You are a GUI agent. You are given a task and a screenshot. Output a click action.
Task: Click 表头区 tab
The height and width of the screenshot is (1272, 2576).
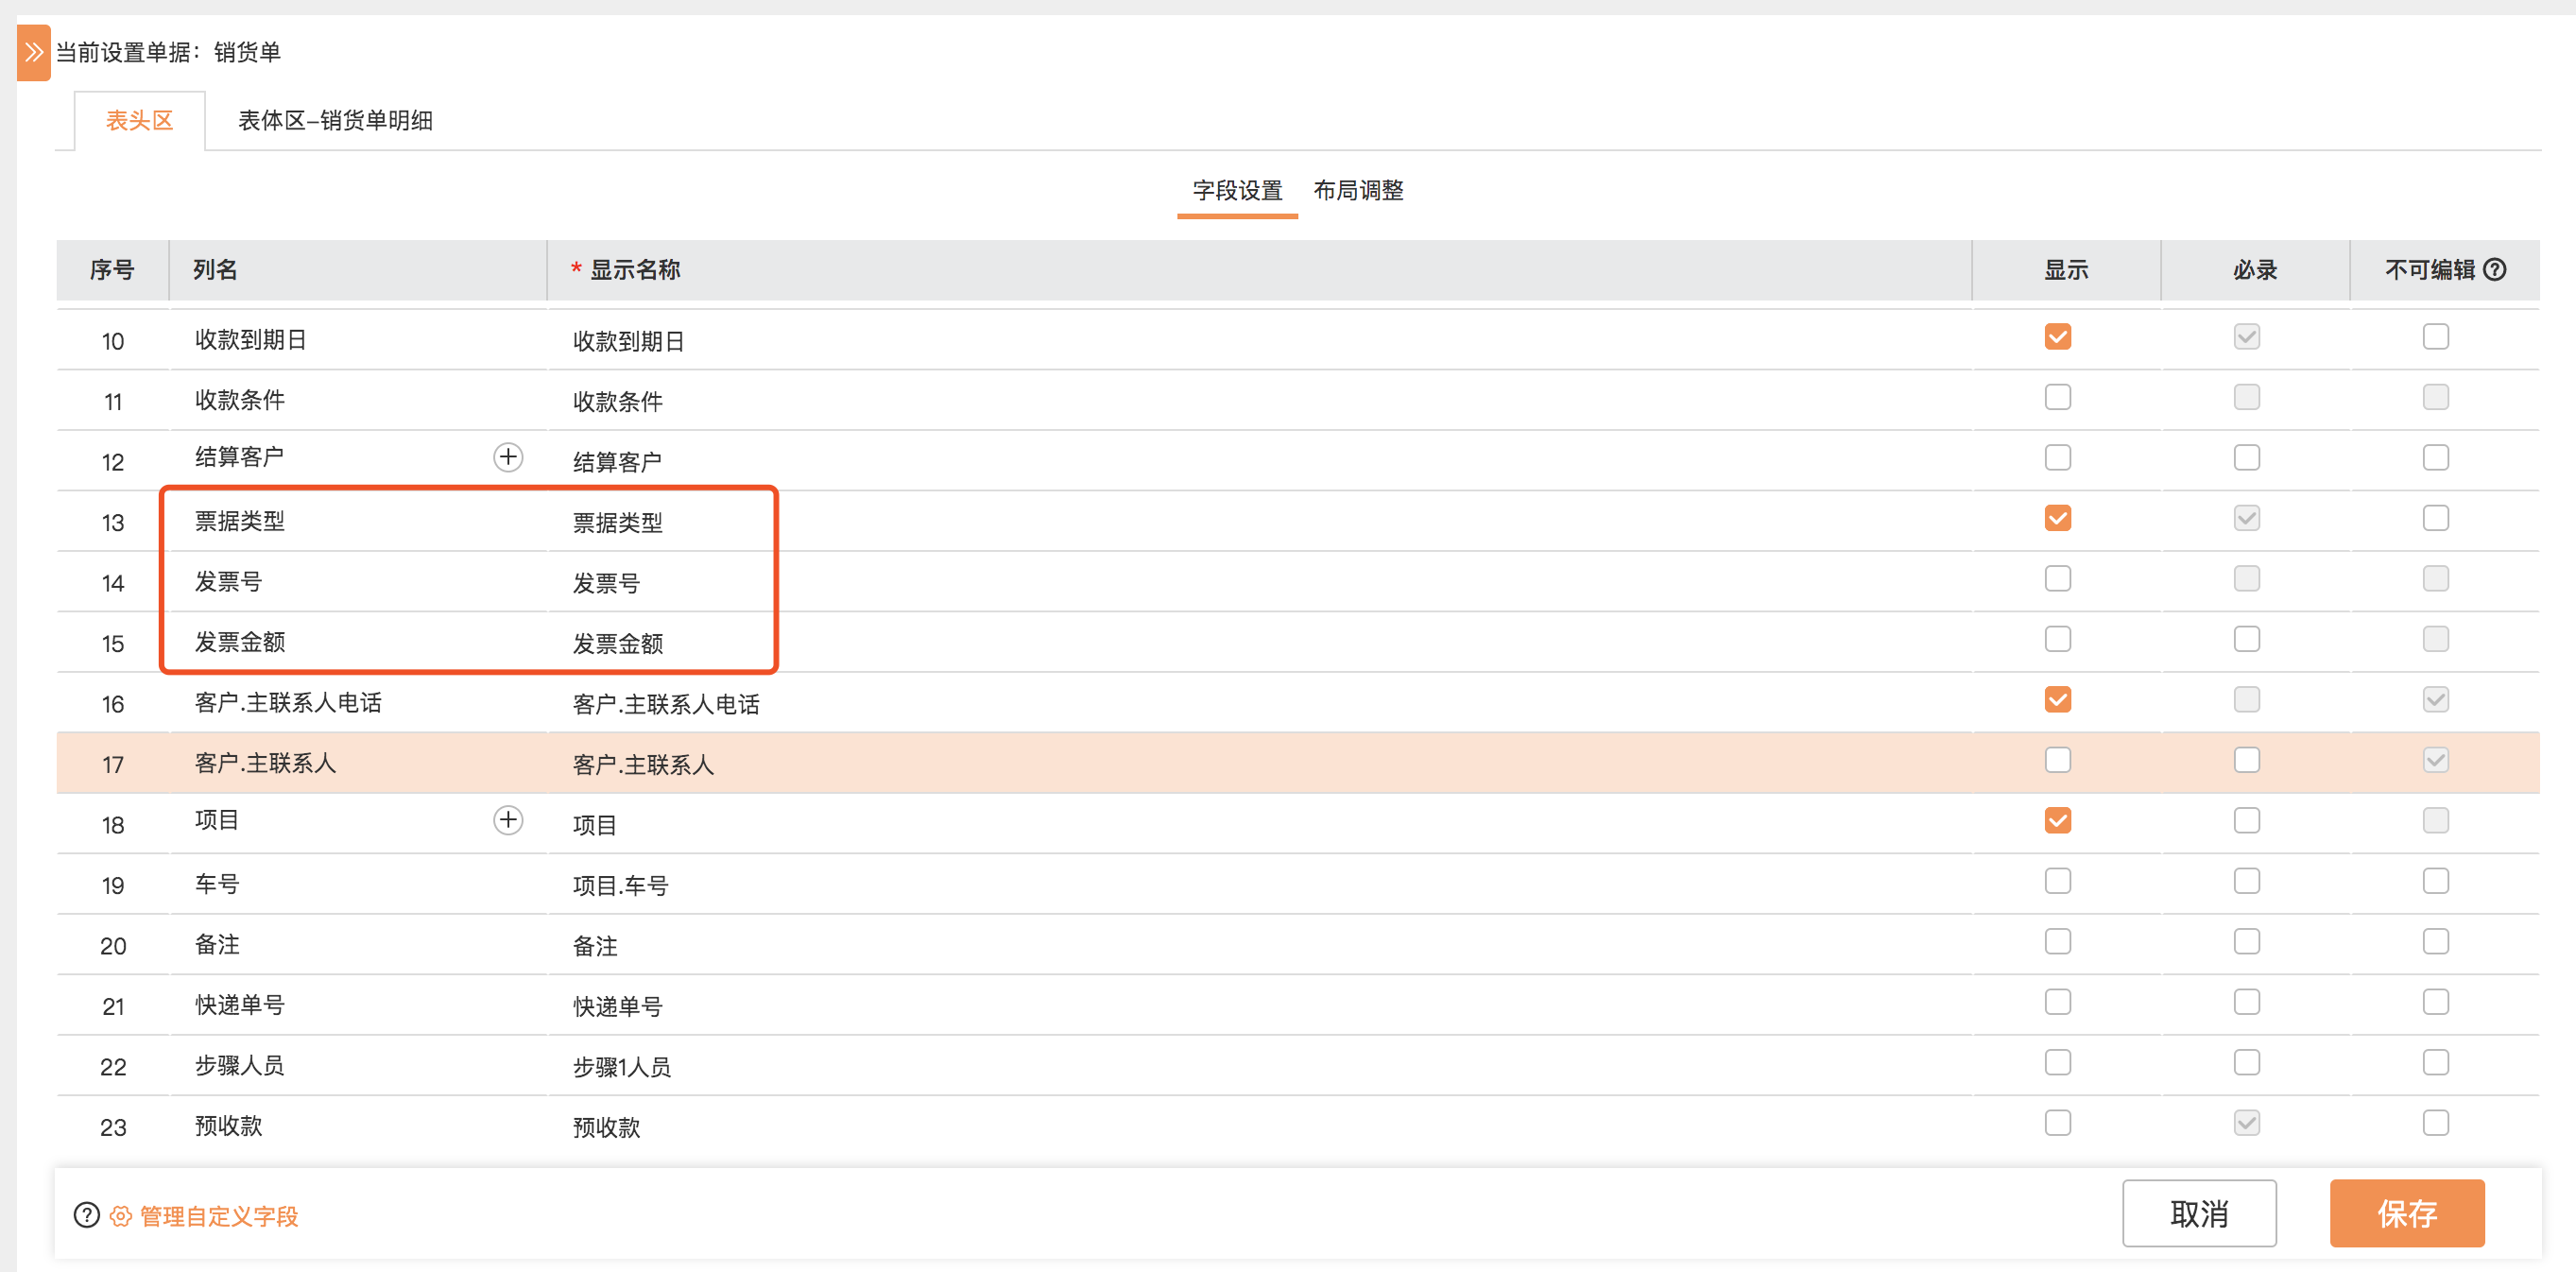point(140,118)
